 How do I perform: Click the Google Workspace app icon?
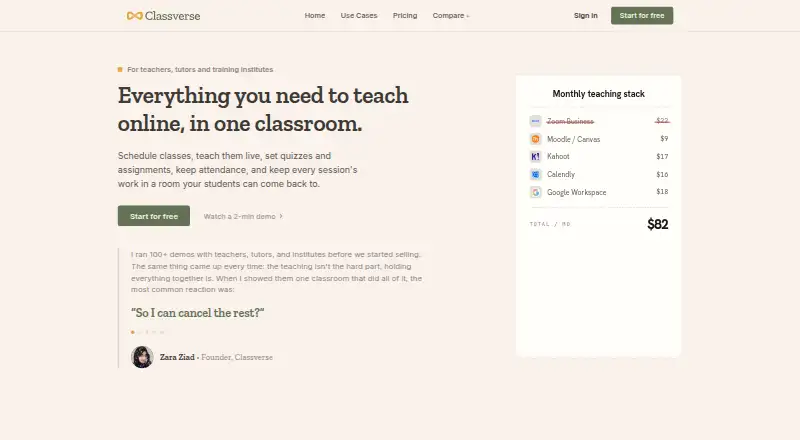(x=535, y=192)
